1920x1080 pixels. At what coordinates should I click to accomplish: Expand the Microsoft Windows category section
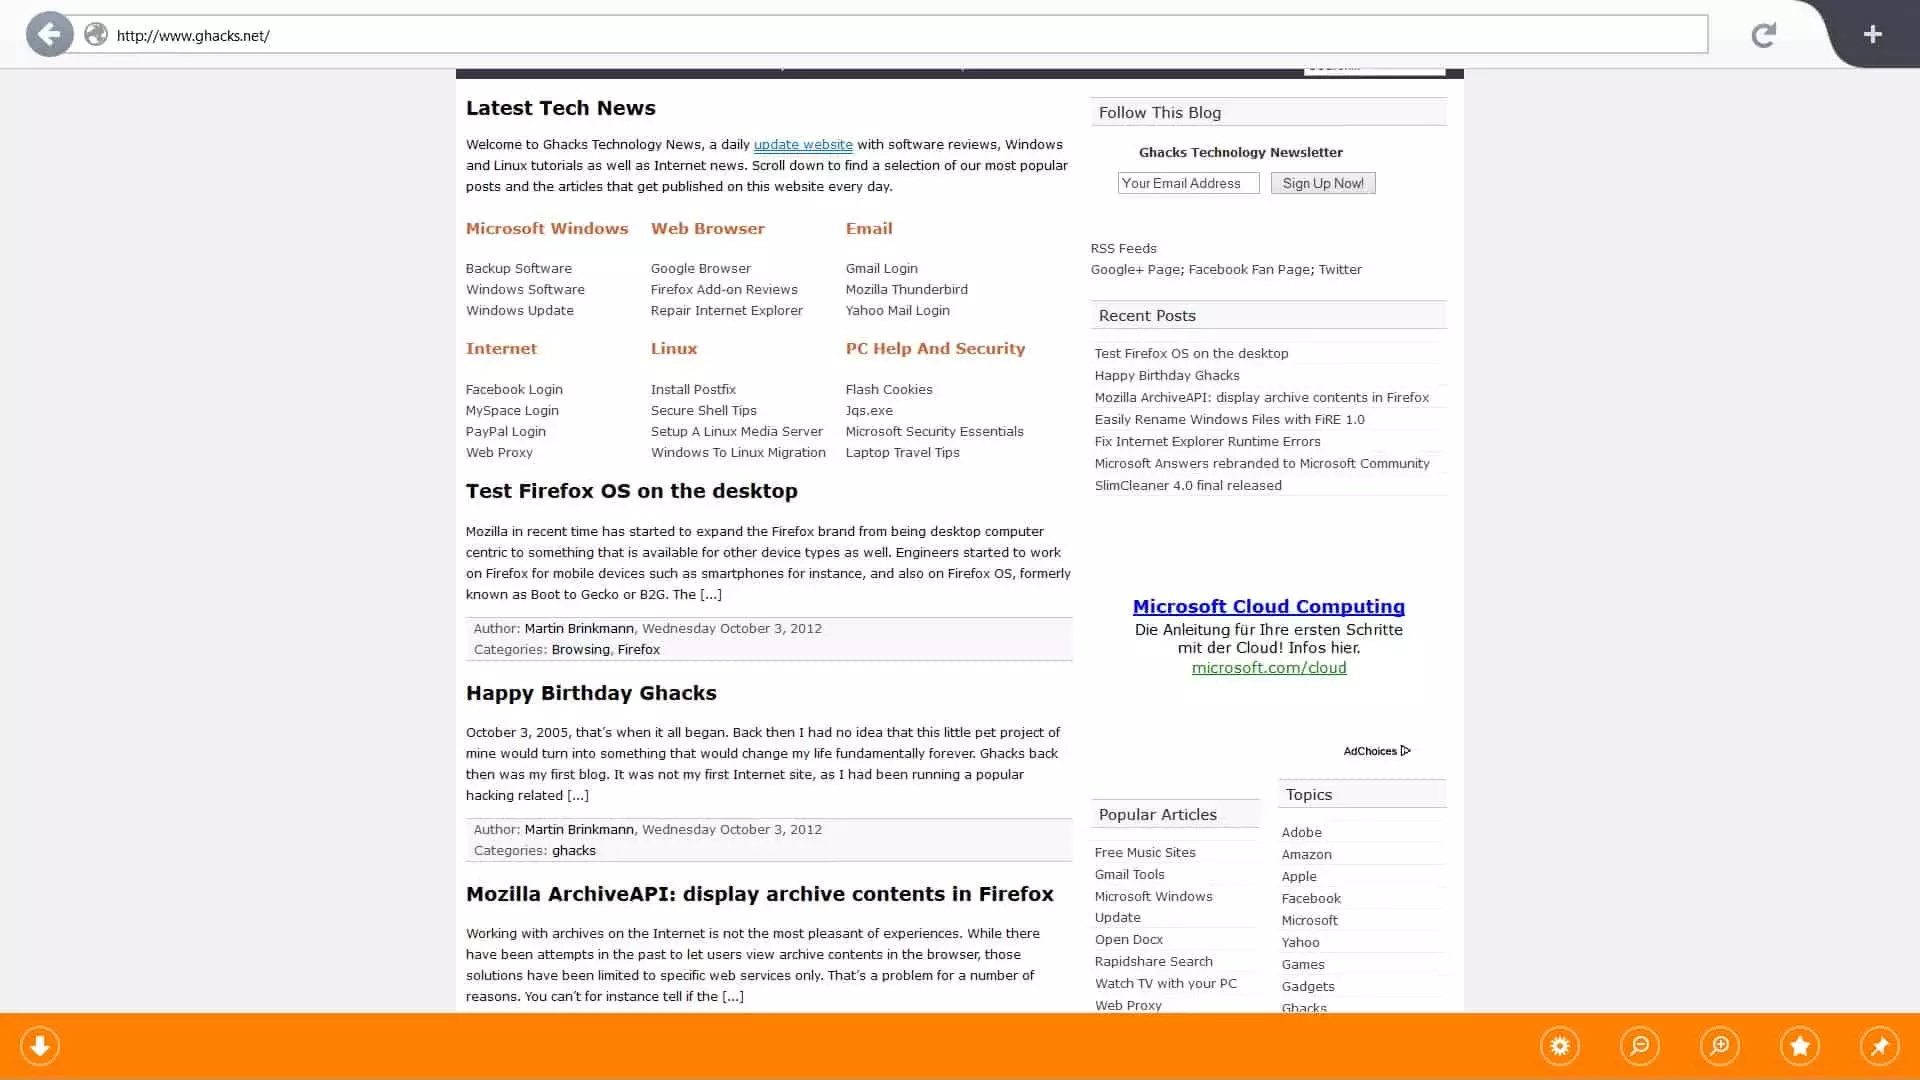tap(547, 228)
